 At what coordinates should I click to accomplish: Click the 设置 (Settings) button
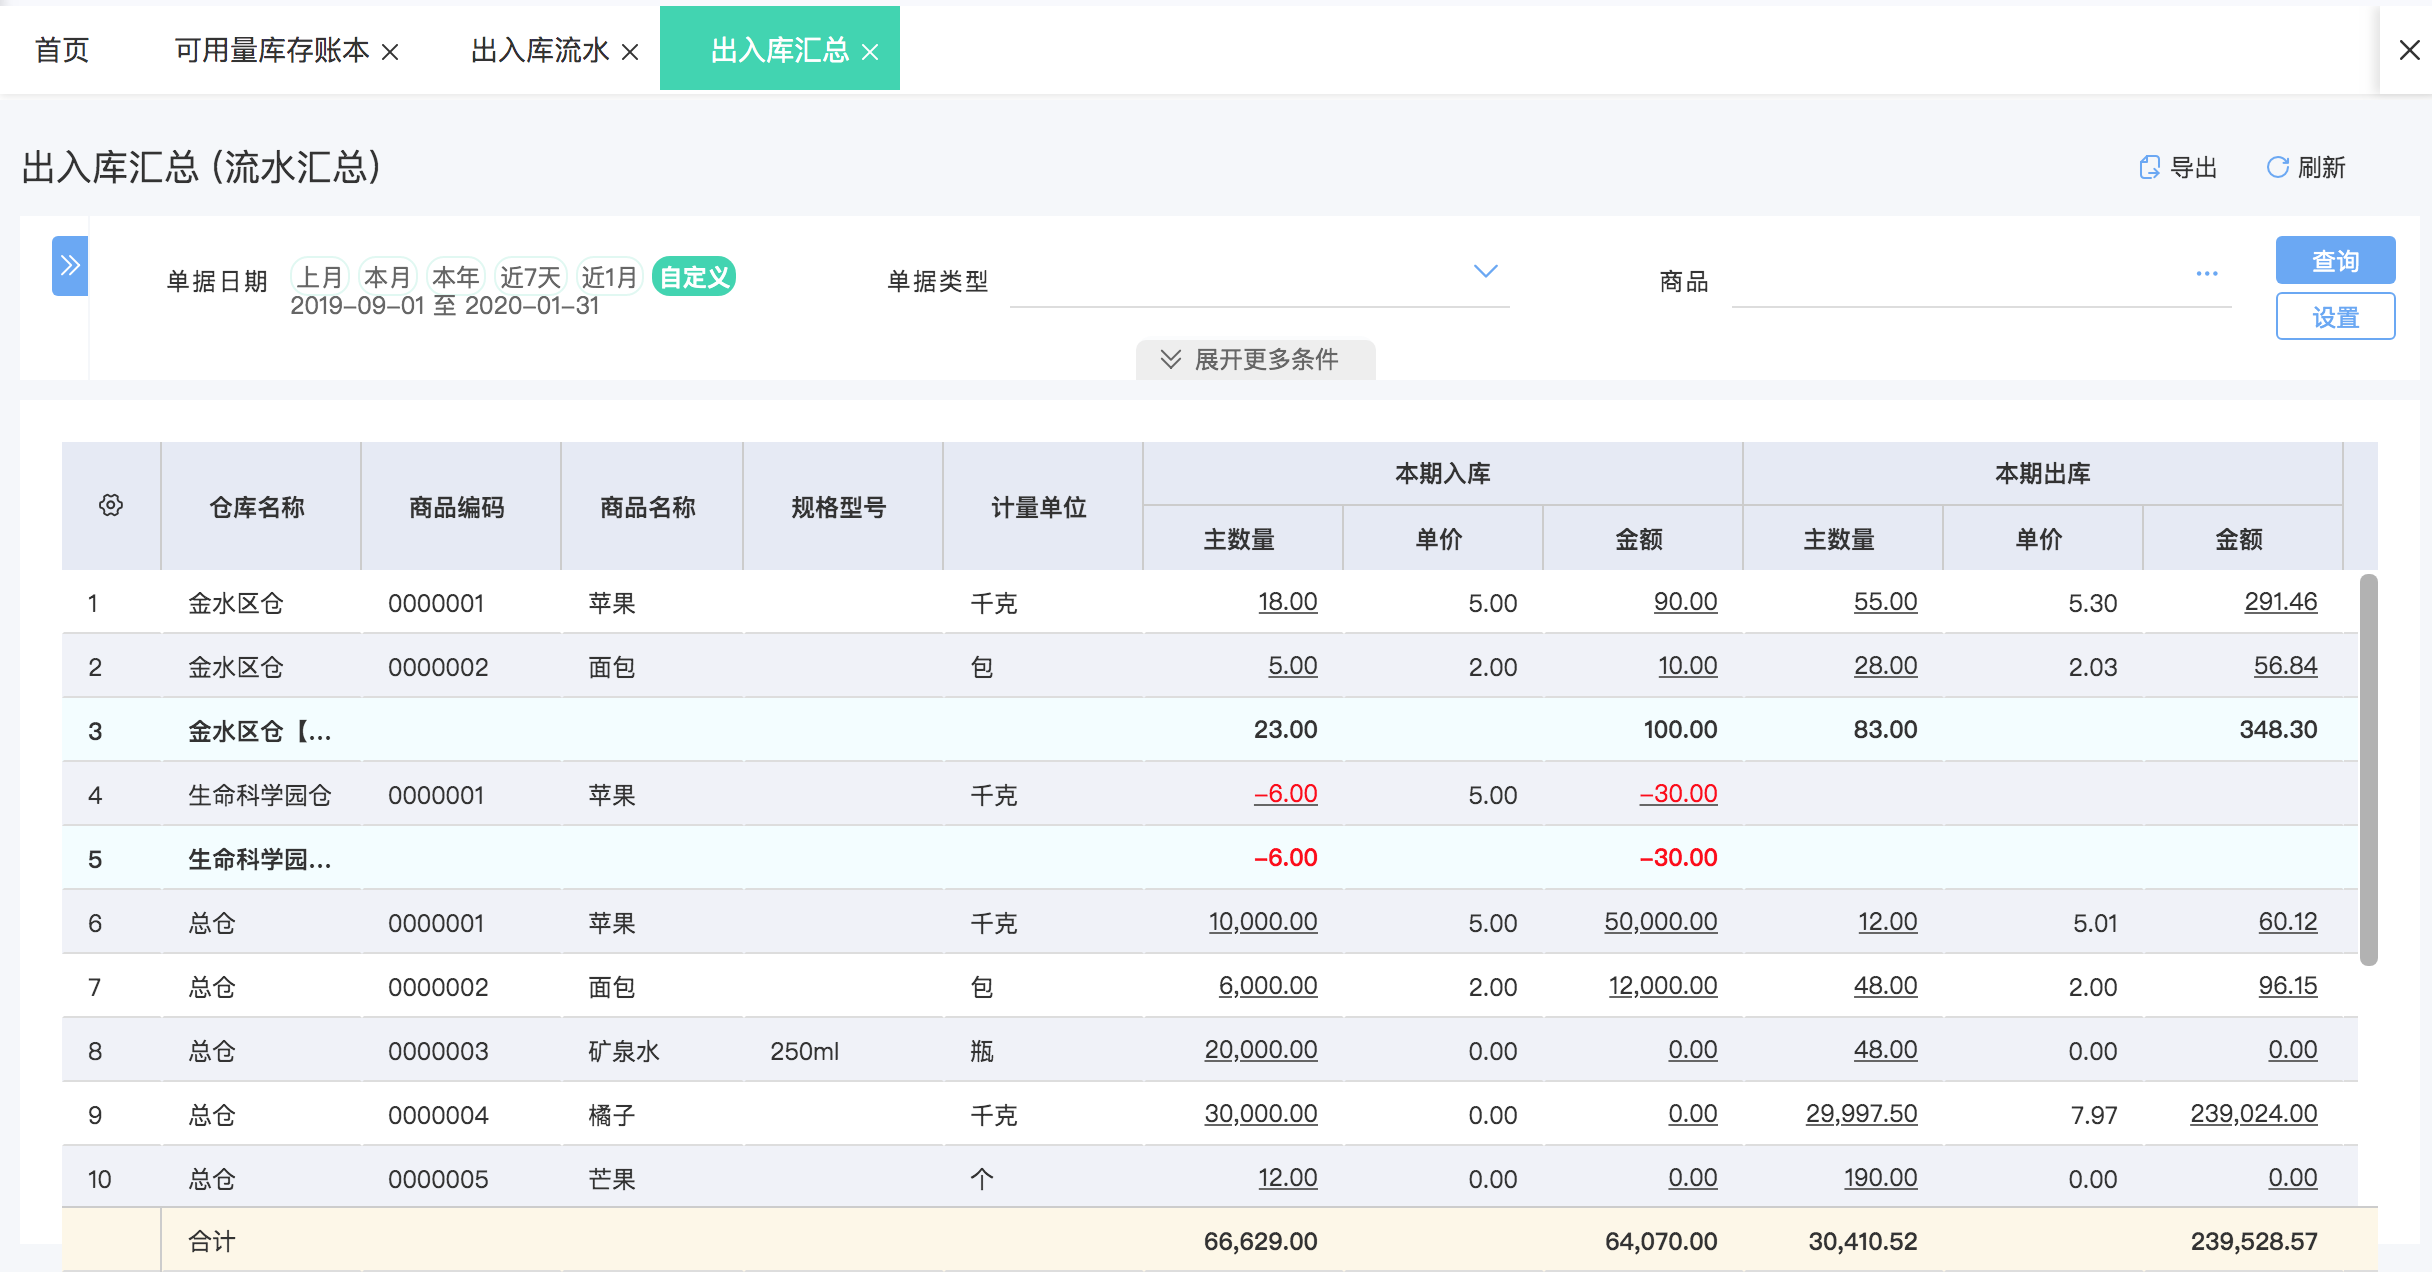tap(2334, 318)
